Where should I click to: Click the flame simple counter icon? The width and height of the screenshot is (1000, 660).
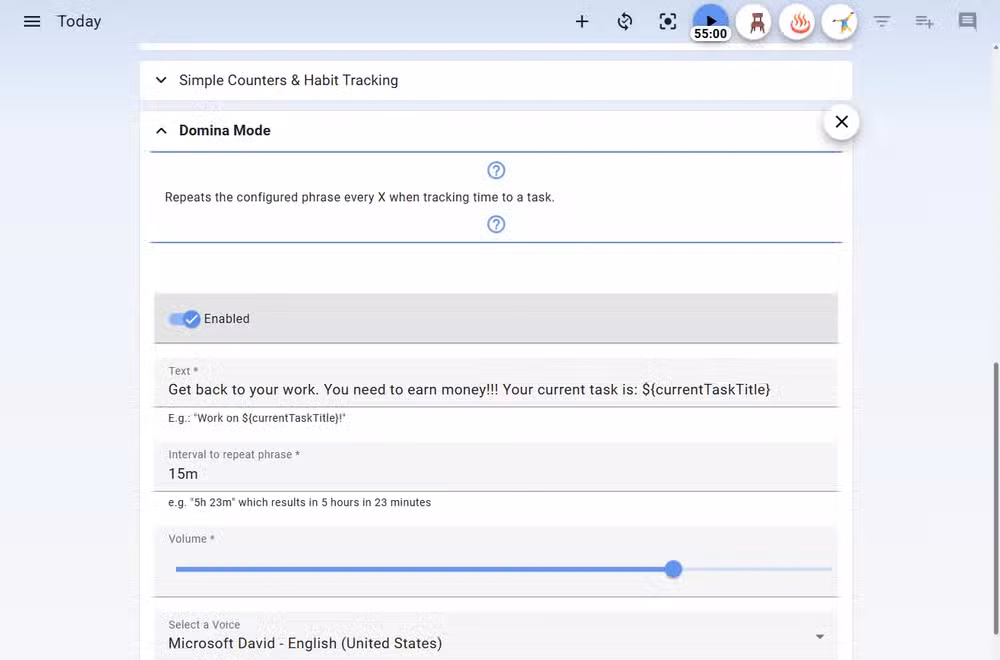point(798,23)
